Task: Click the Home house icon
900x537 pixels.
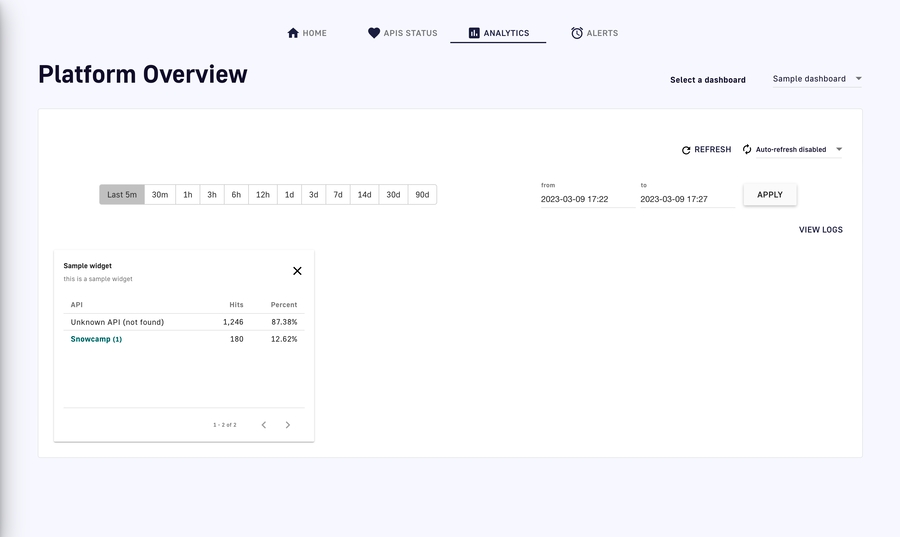Action: click(x=293, y=33)
